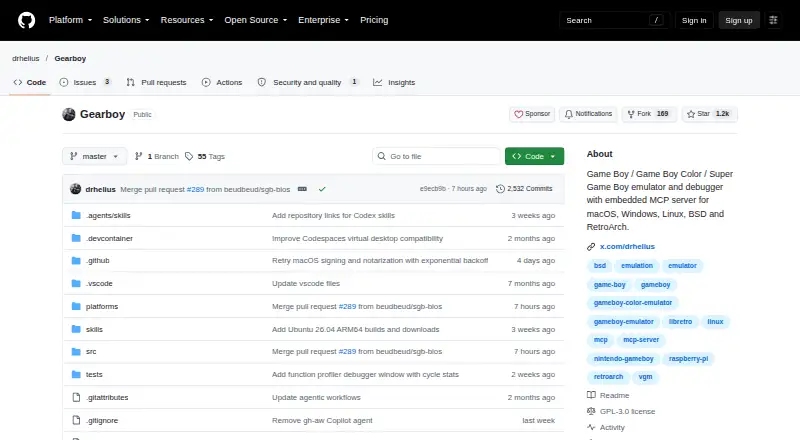The width and height of the screenshot is (800, 440).
Task: Click the Sign in button
Action: 694,20
